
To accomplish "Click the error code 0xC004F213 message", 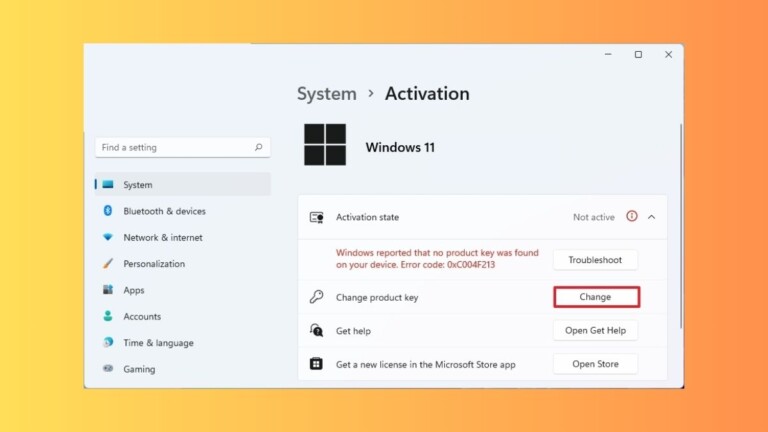I will (437, 259).
